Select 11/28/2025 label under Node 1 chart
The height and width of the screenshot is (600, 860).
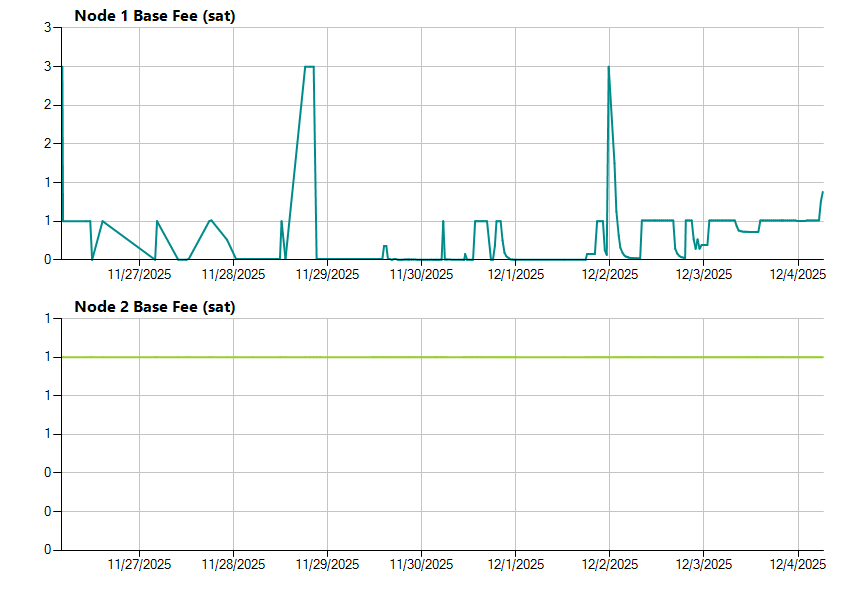click(x=233, y=273)
